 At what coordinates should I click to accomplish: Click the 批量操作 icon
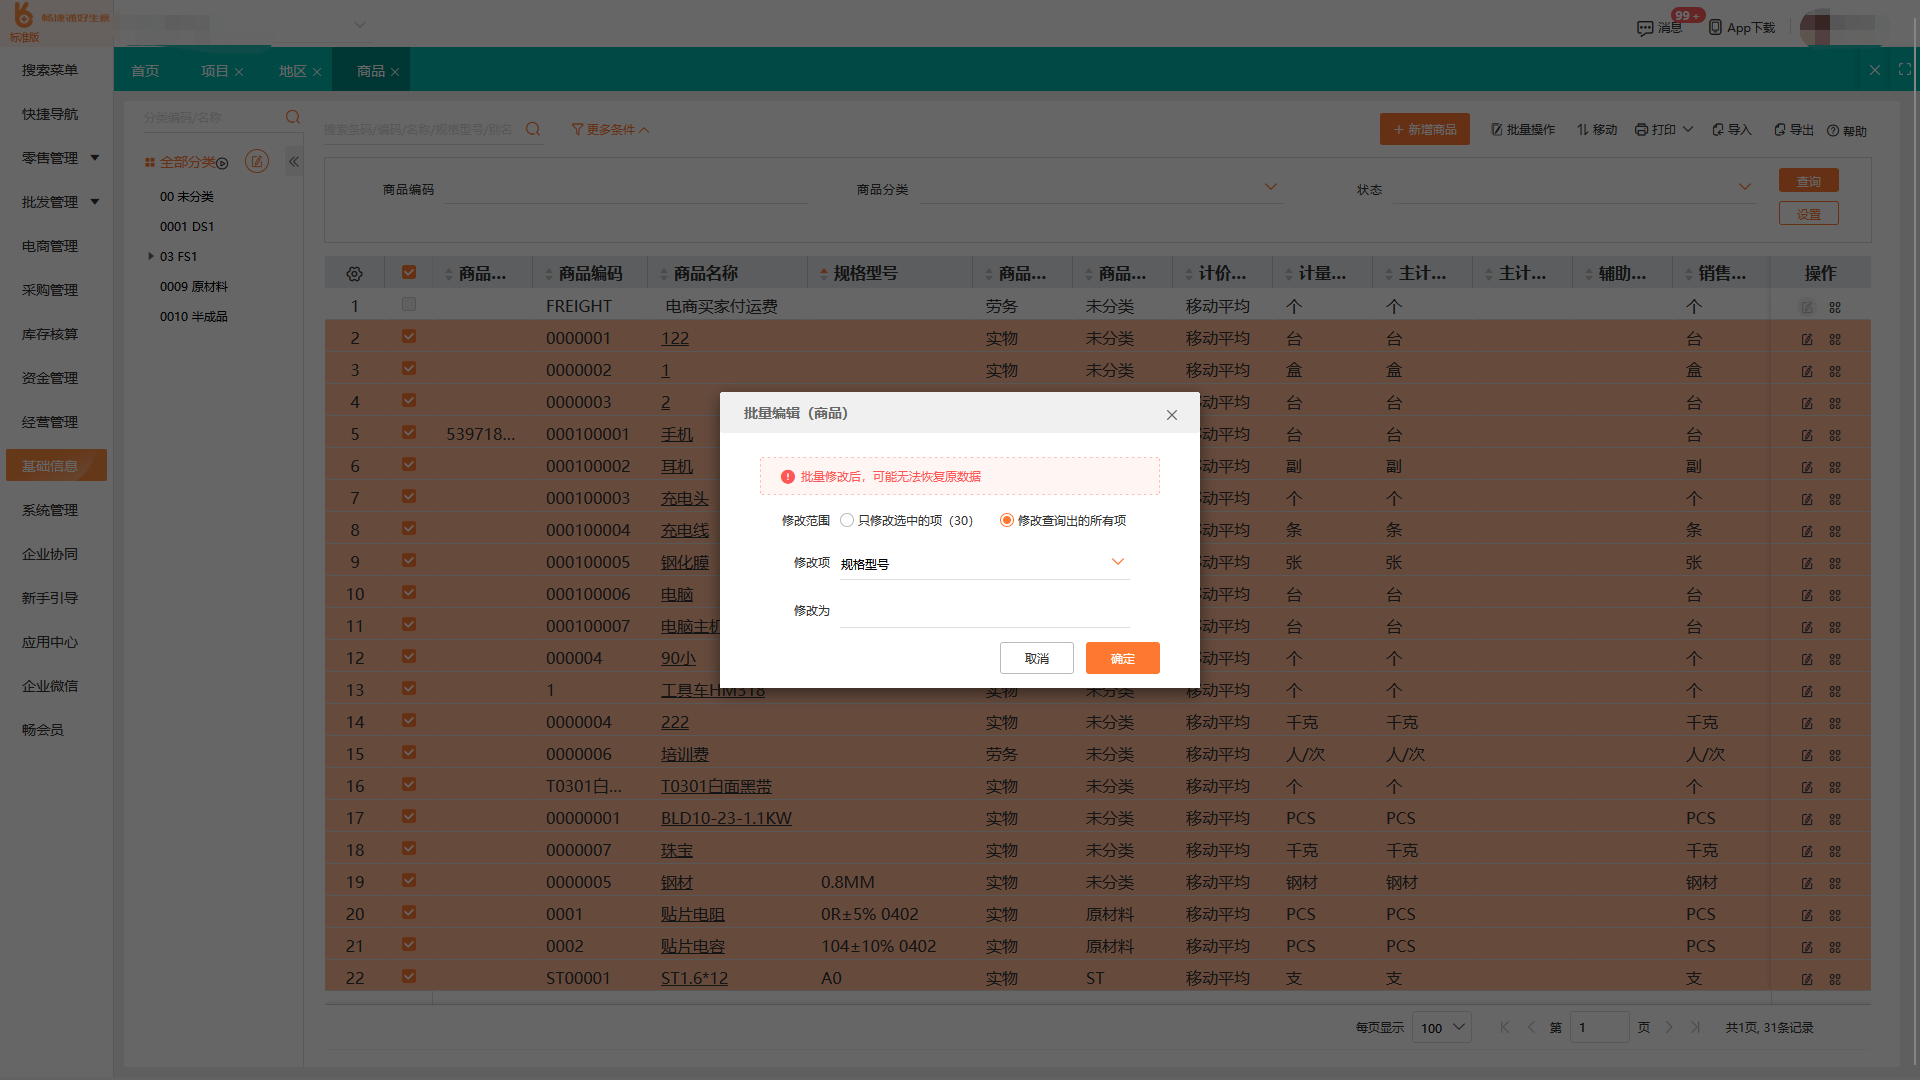(1523, 128)
